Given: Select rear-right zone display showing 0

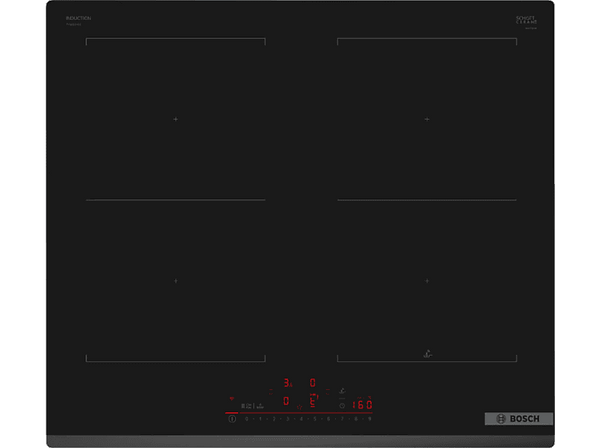Looking at the screenshot, I should [313, 383].
